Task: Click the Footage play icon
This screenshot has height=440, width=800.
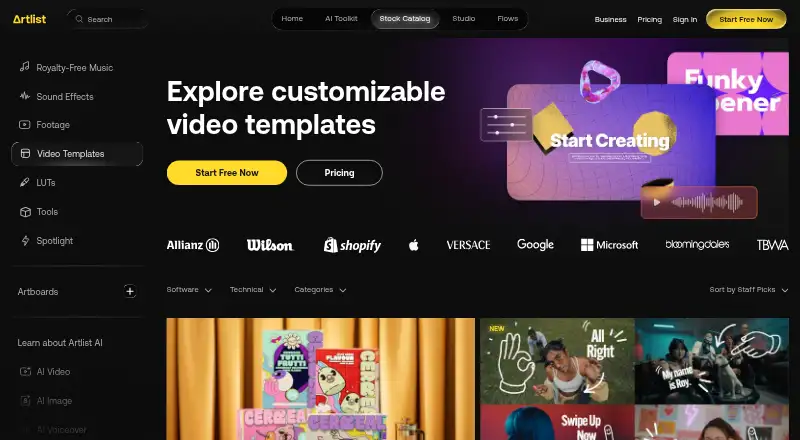Action: 24,125
